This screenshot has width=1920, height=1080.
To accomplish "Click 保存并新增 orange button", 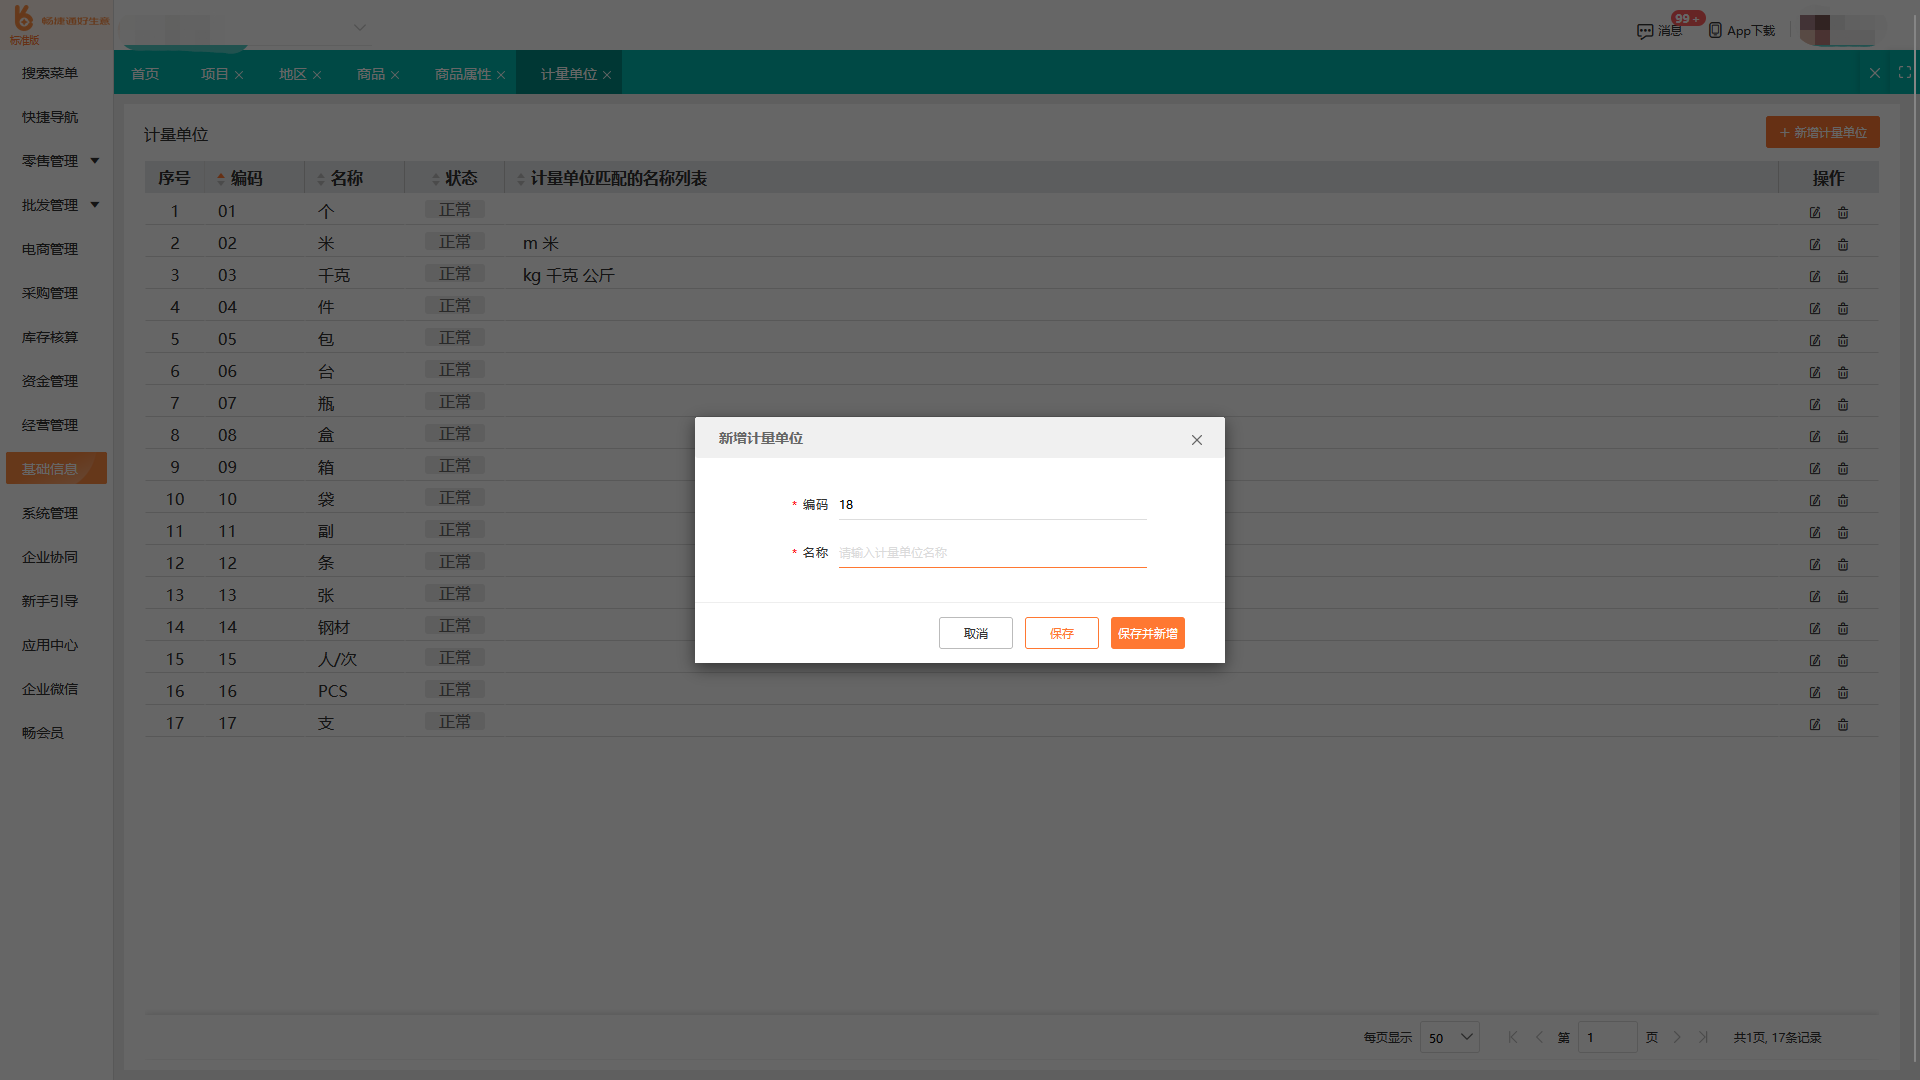I will point(1147,633).
